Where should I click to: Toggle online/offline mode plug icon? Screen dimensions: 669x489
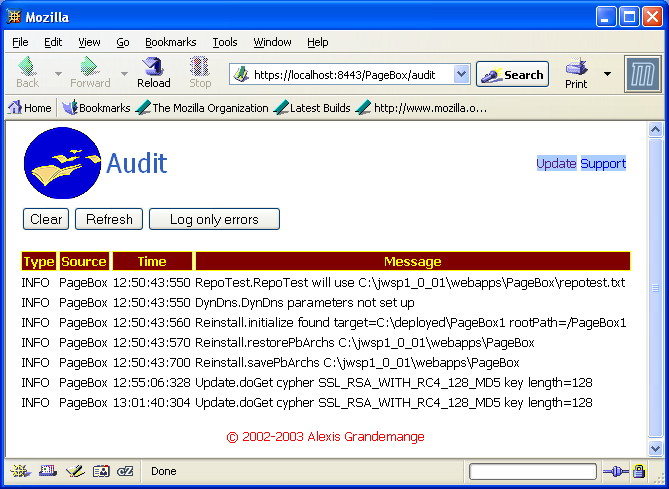click(615, 471)
